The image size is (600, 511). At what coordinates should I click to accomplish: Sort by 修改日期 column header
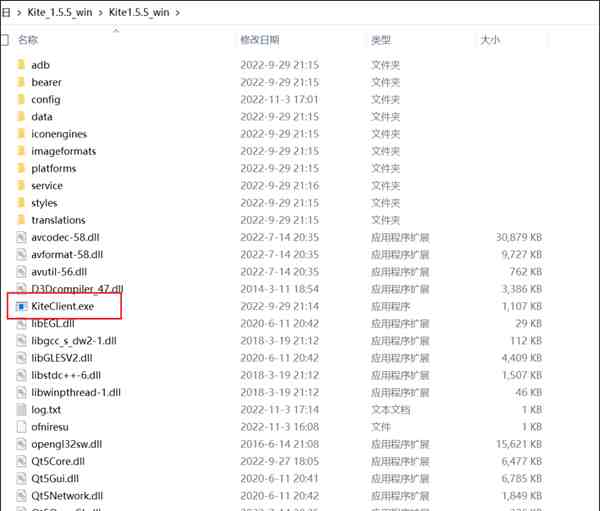tap(260, 40)
